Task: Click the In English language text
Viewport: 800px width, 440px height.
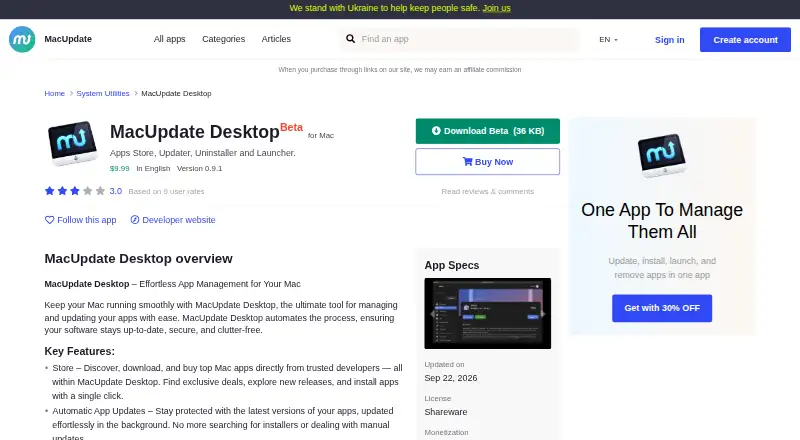Action: pyautogui.click(x=153, y=168)
